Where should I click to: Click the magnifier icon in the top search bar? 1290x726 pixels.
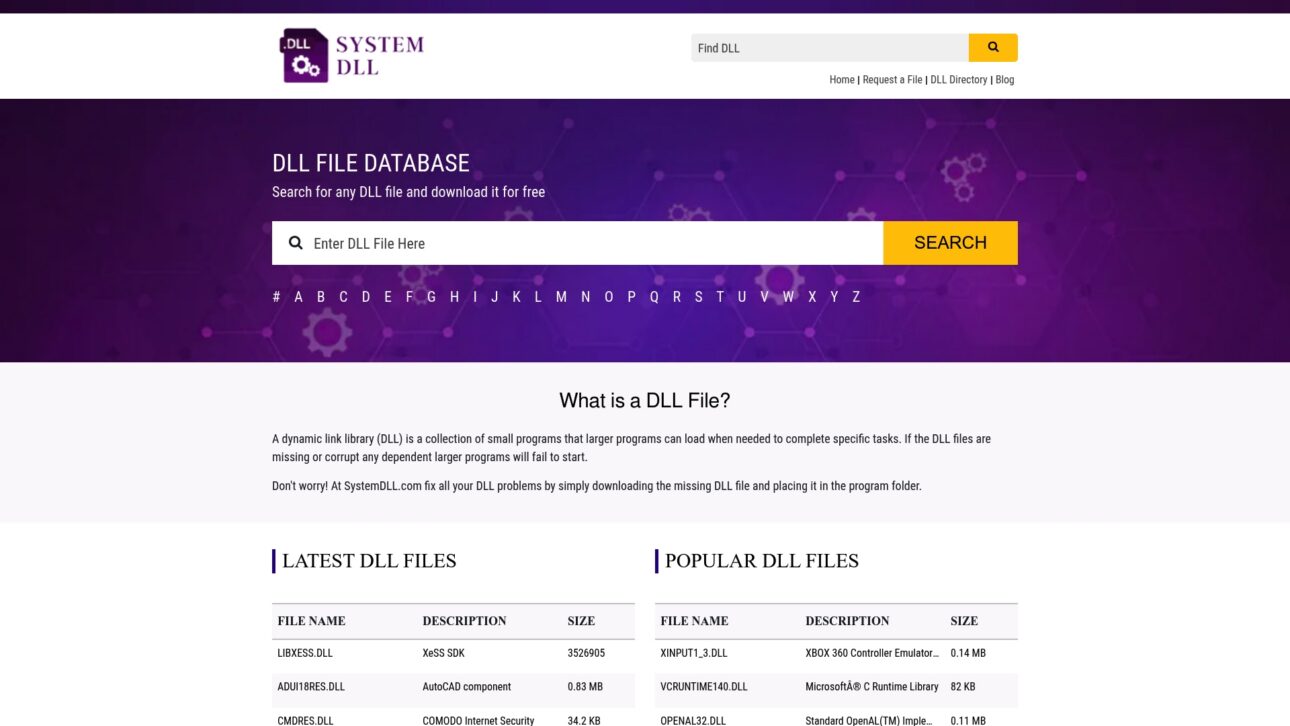click(992, 47)
